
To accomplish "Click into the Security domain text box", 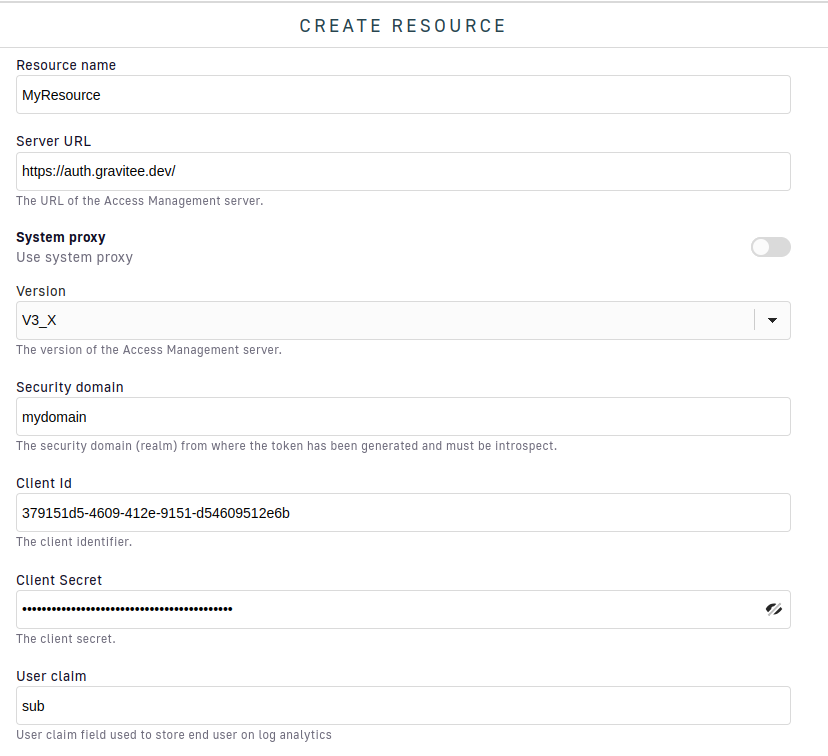I will point(403,417).
